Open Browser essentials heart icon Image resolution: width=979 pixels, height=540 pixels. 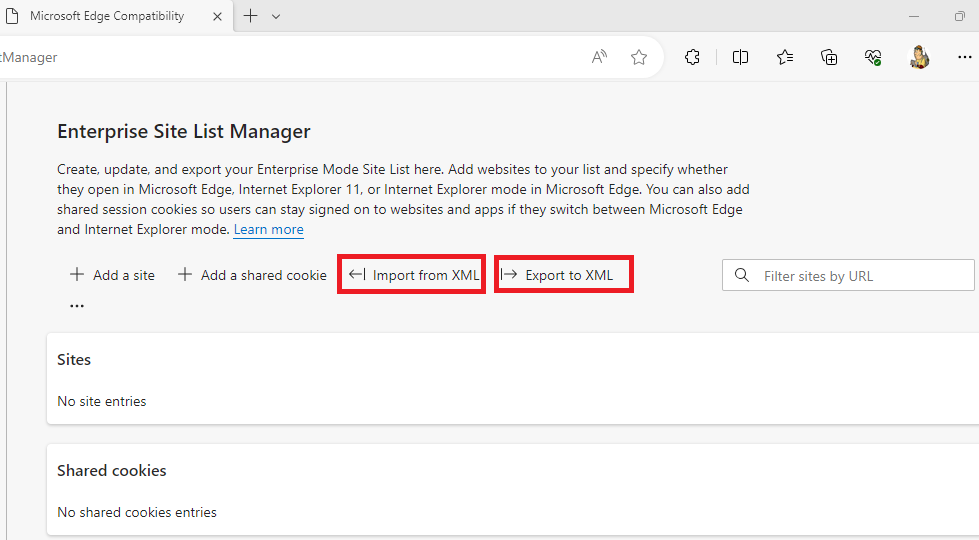point(873,57)
